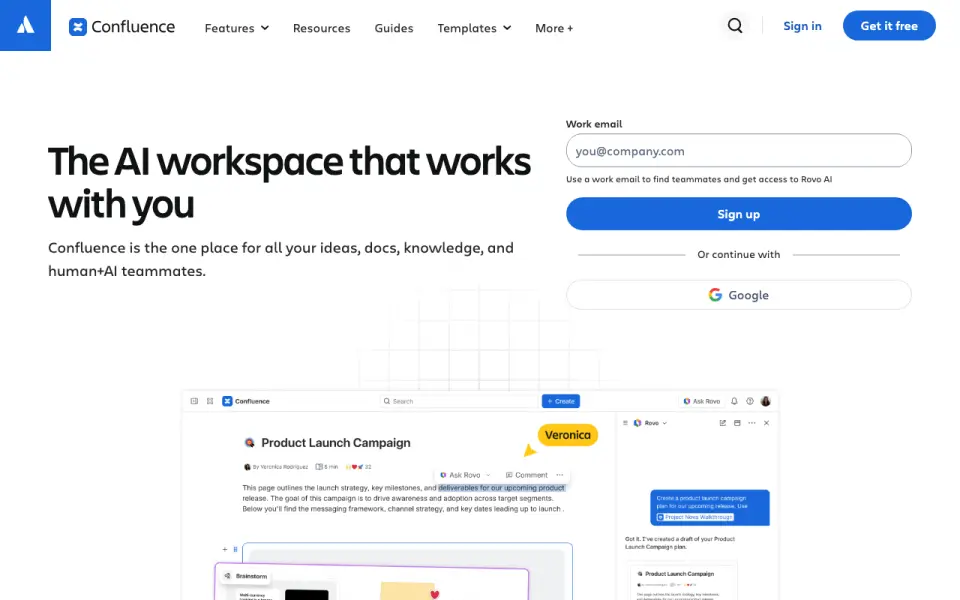Click the more options dots beside Comment
This screenshot has height=600, width=960.
[560, 474]
